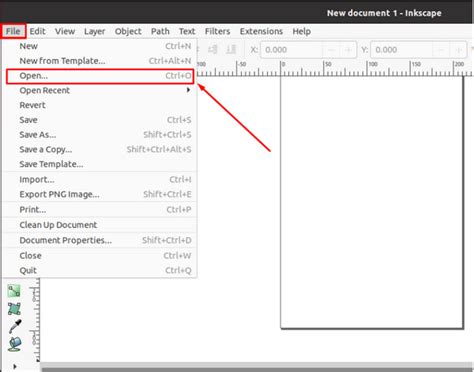Select the Connector tool in the toolbox
474x372 pixels.
click(14, 291)
